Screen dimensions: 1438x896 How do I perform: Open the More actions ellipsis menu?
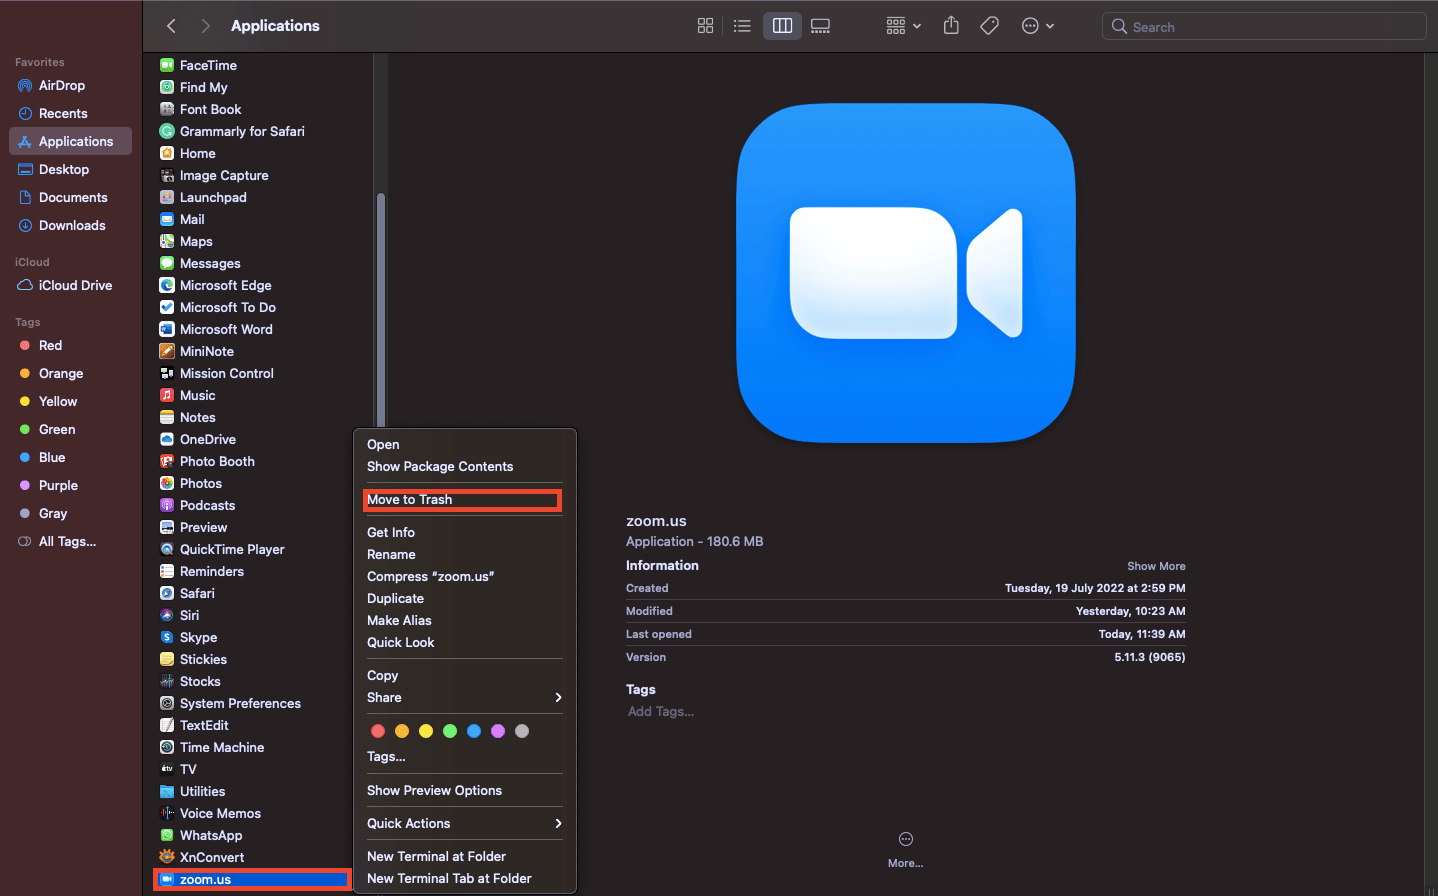click(1037, 26)
